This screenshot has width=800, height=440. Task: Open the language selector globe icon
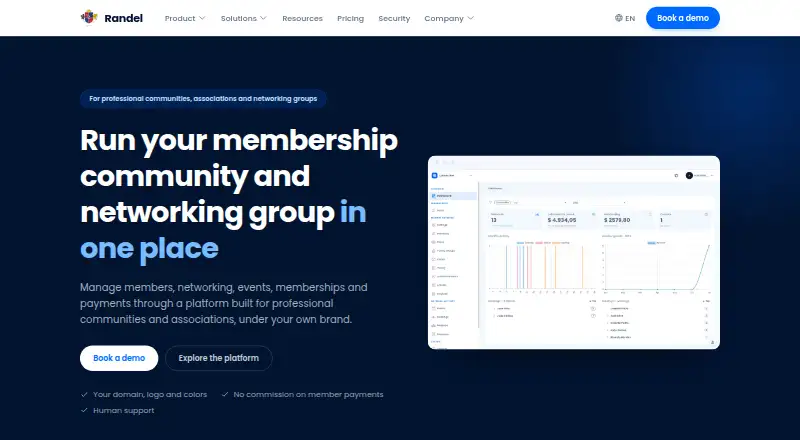[618, 18]
